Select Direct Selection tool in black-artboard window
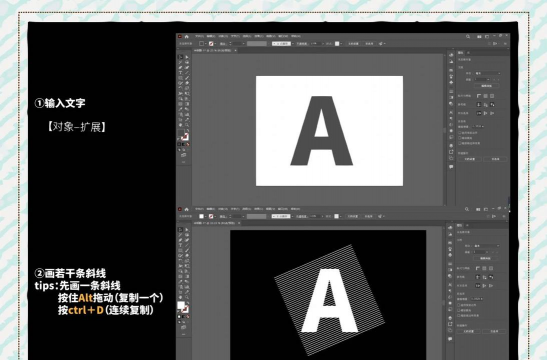 (x=187, y=230)
